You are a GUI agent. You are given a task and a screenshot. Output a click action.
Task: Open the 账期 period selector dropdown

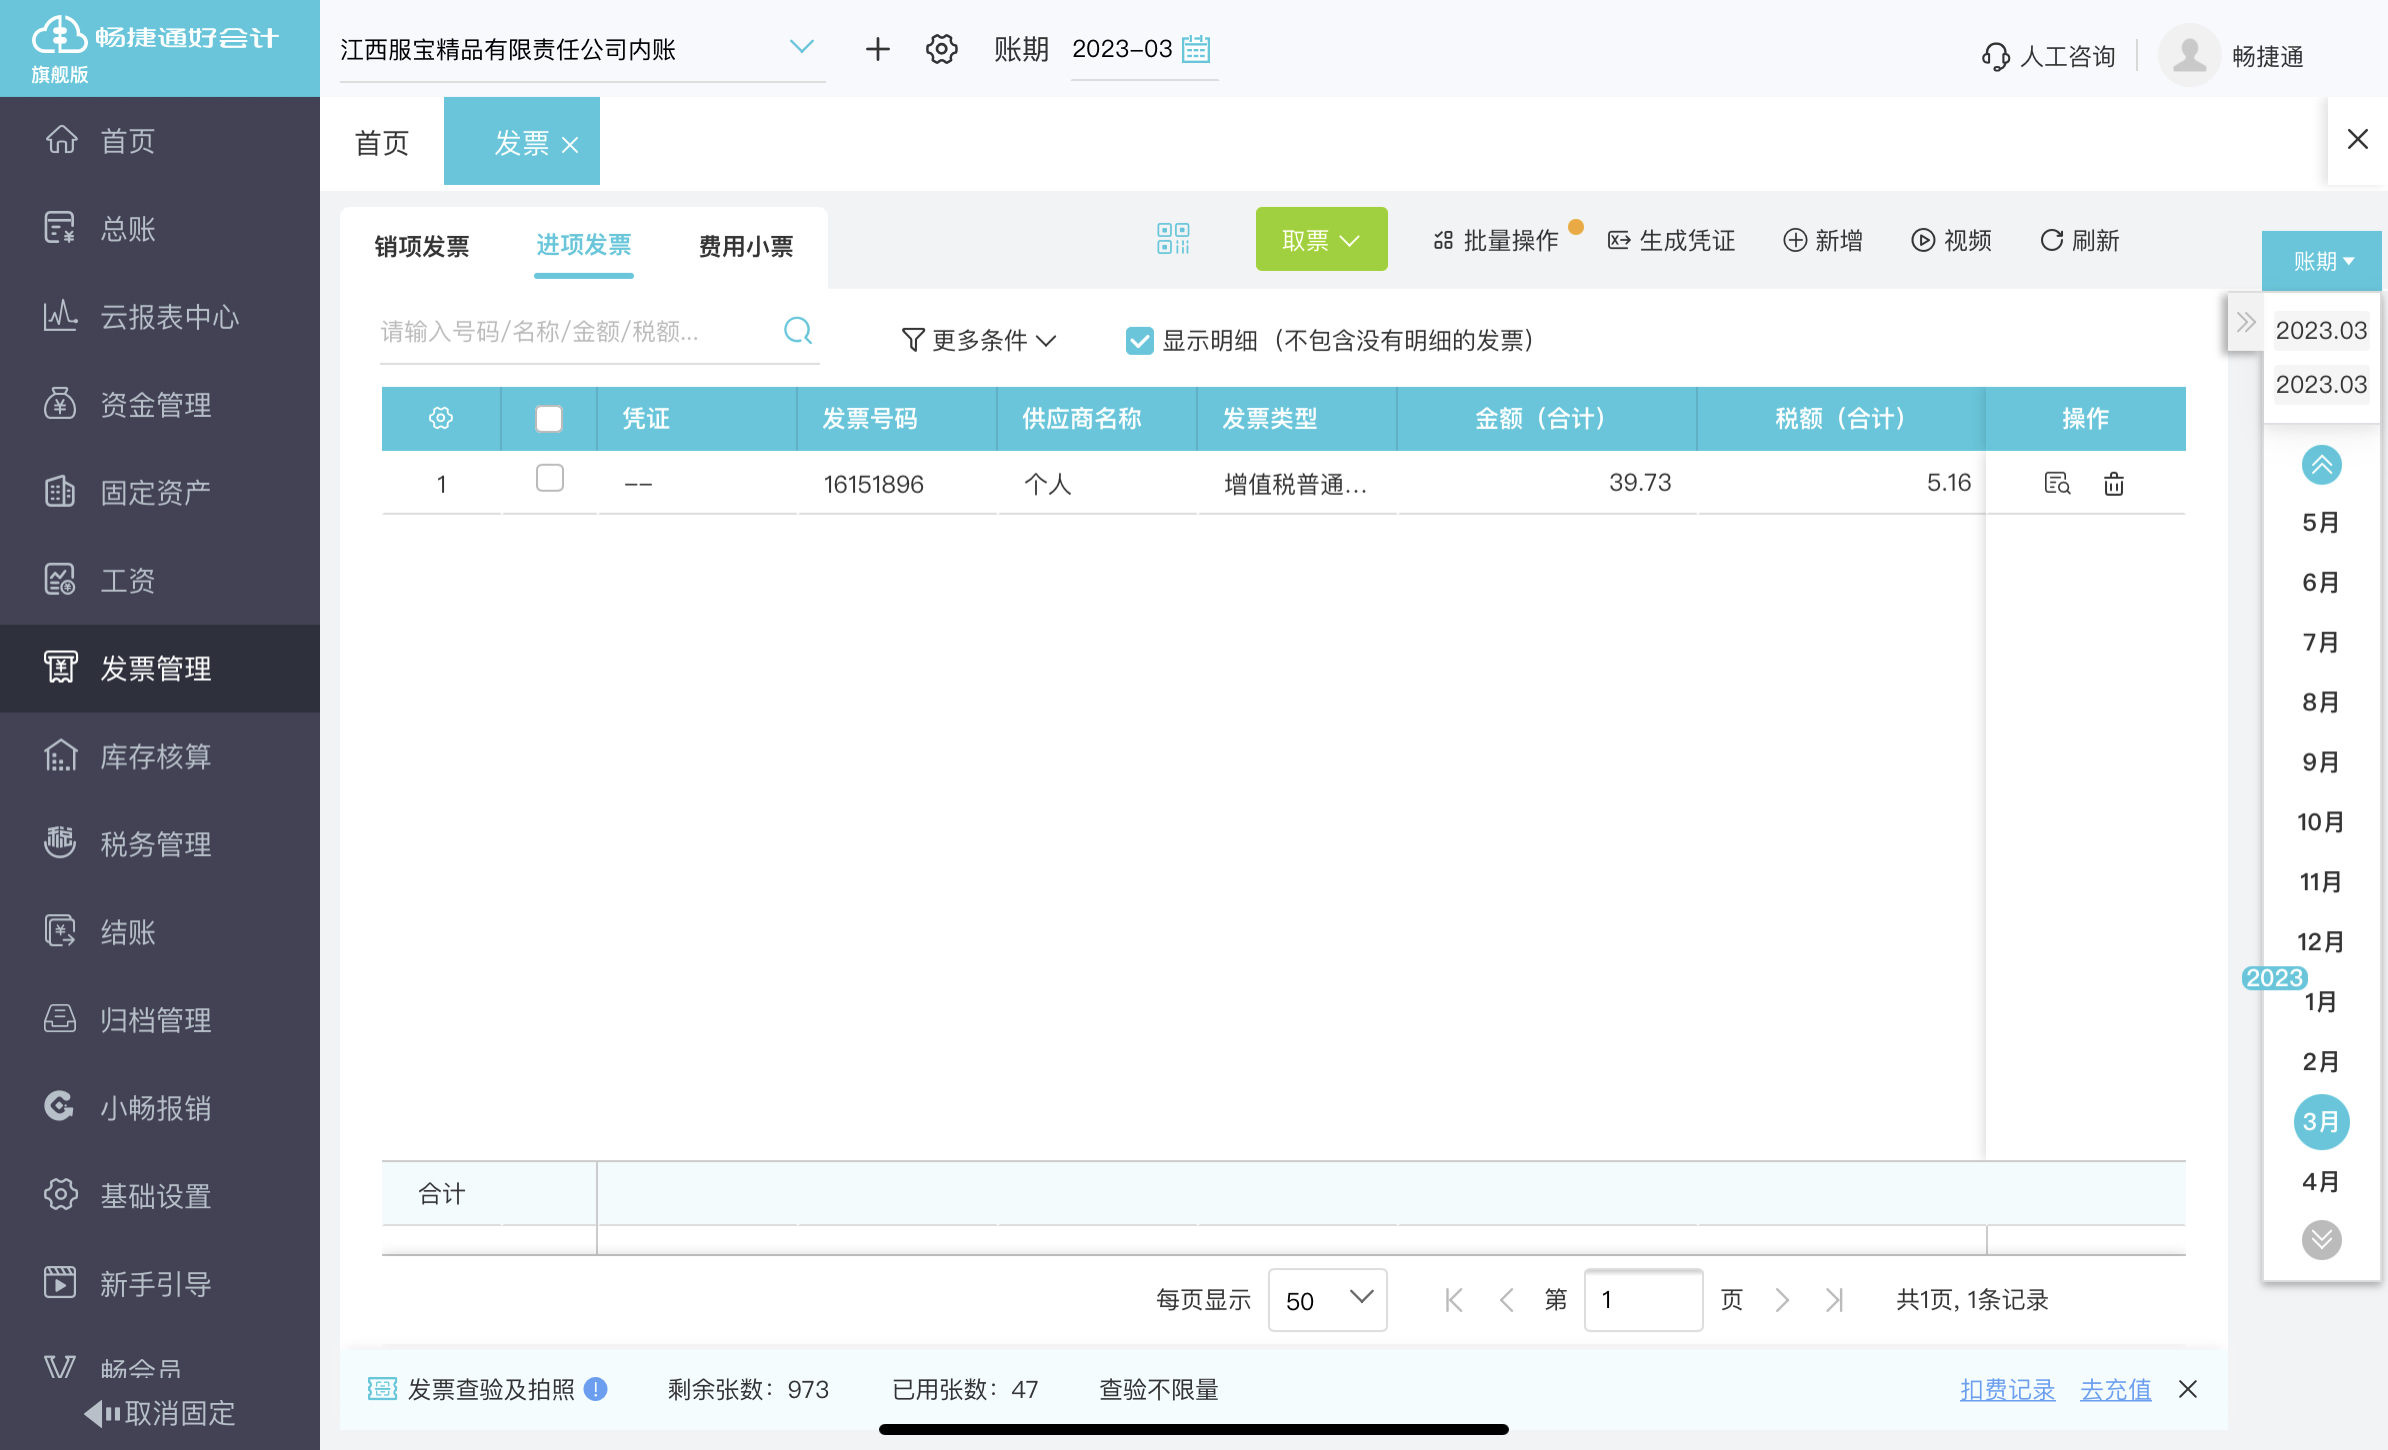[1194, 48]
